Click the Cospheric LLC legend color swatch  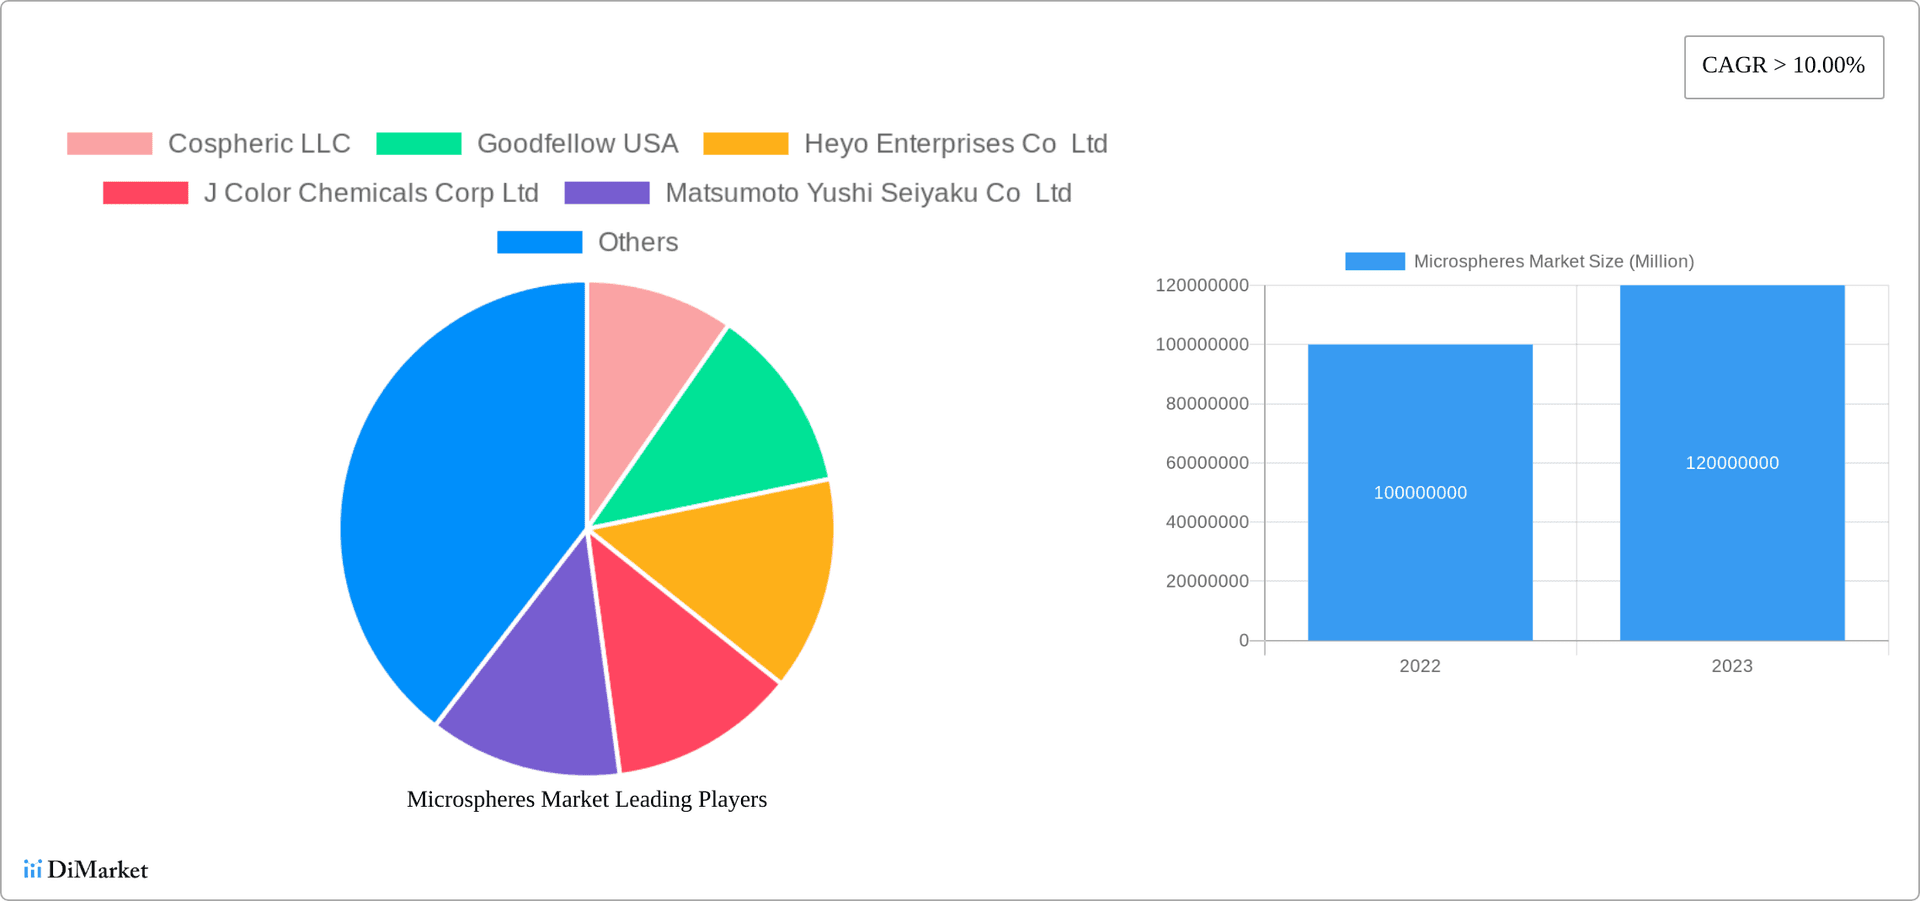[109, 143]
